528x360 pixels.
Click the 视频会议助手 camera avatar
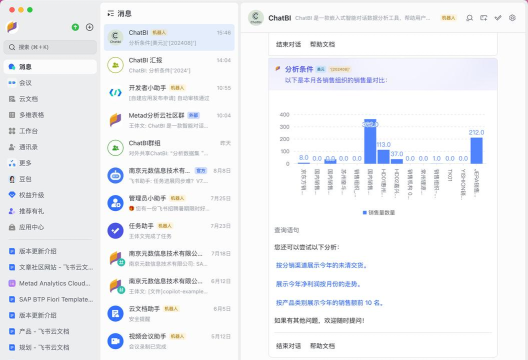point(115,341)
